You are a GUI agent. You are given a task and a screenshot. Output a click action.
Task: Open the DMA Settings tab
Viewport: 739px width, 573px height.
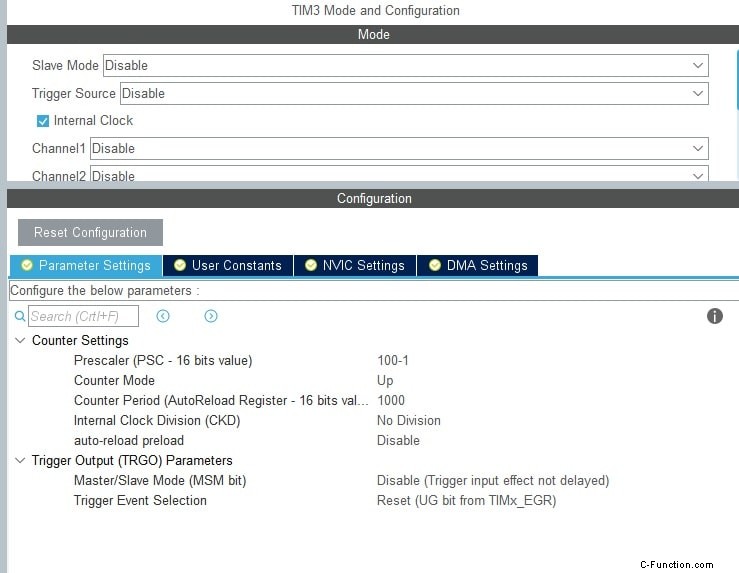478,266
